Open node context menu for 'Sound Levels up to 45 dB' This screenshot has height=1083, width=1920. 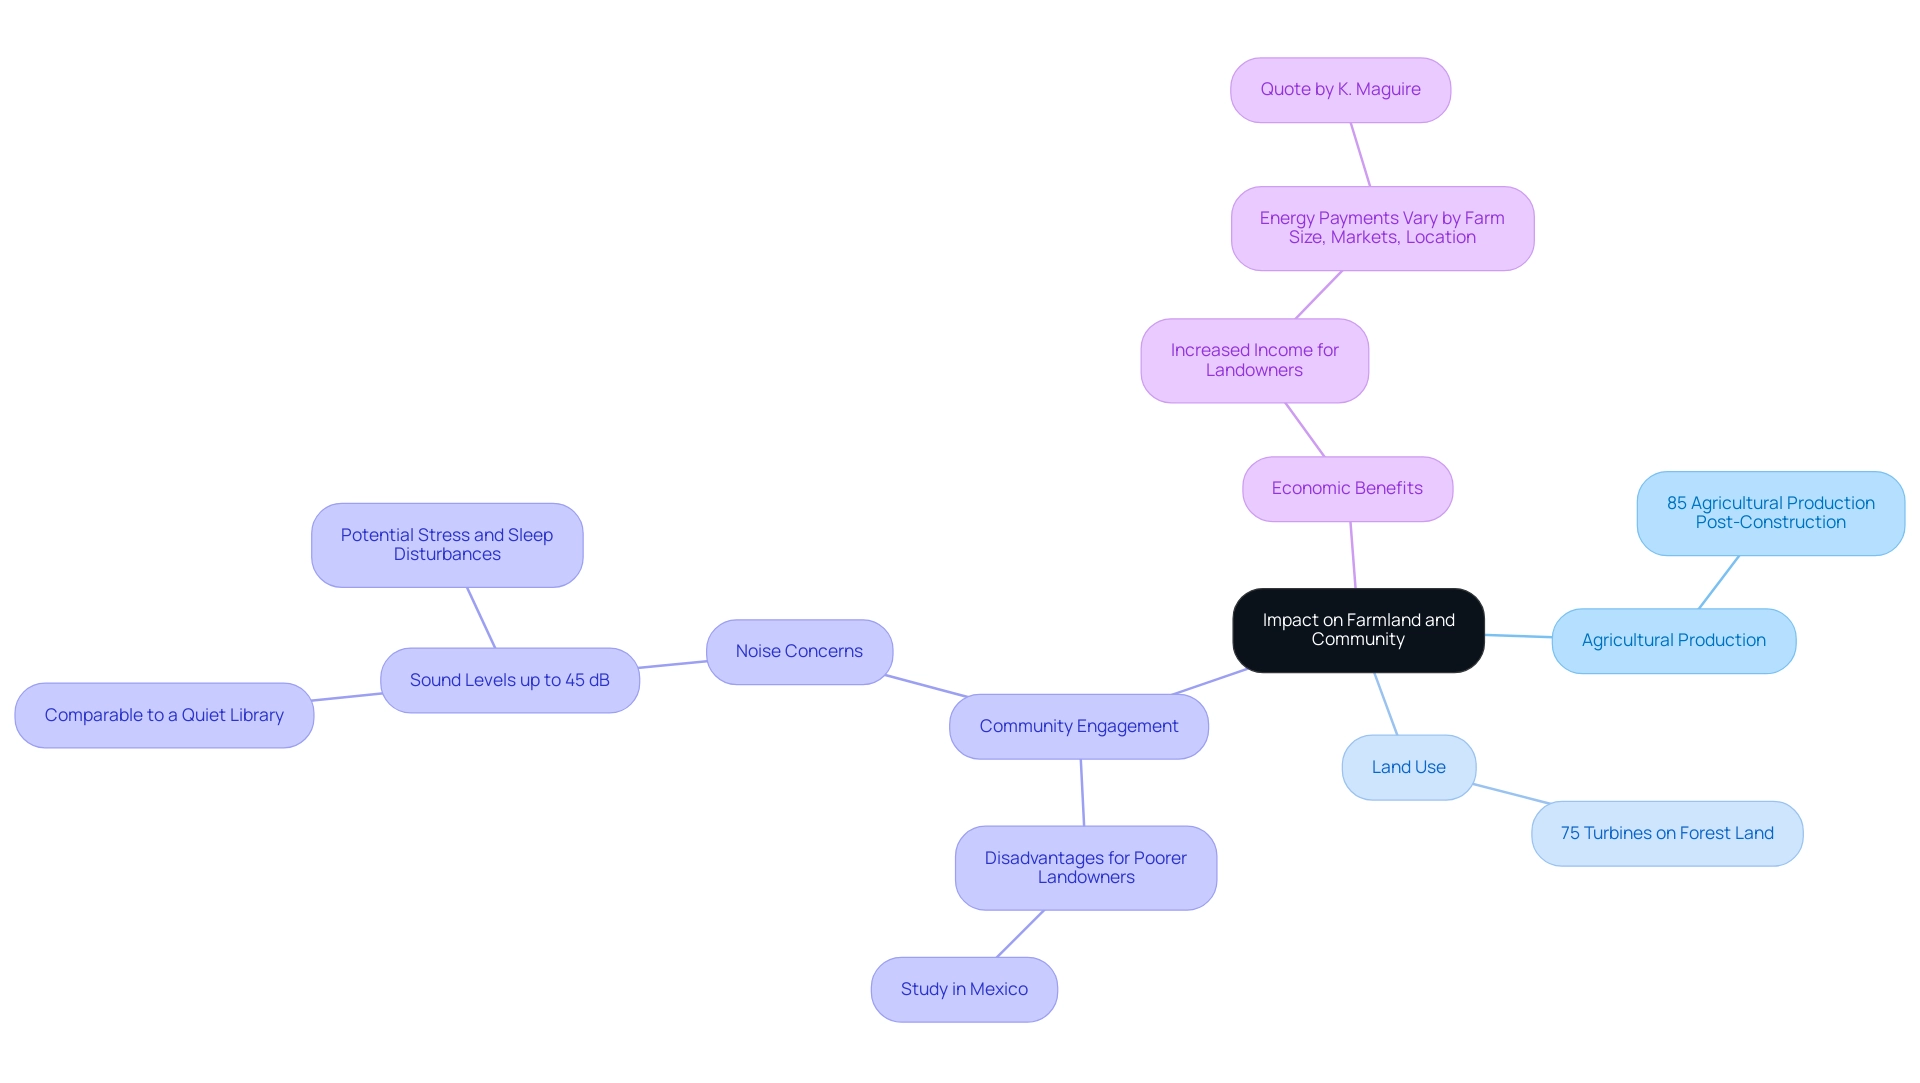(509, 679)
